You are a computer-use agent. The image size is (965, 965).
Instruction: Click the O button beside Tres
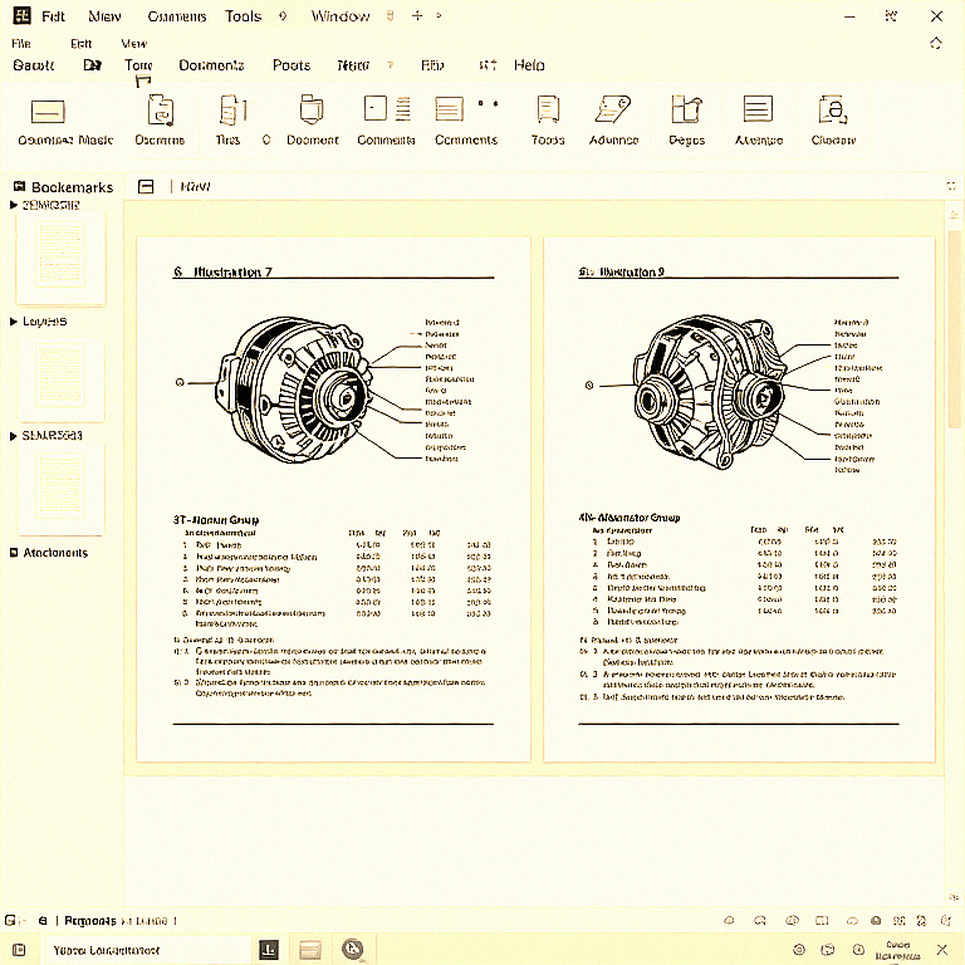(266, 140)
